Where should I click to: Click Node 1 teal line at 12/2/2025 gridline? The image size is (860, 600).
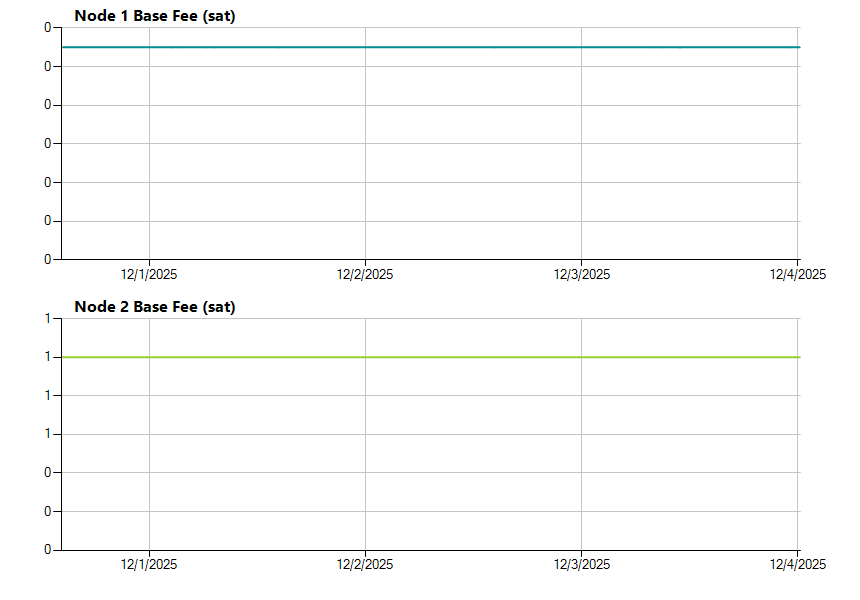[365, 47]
